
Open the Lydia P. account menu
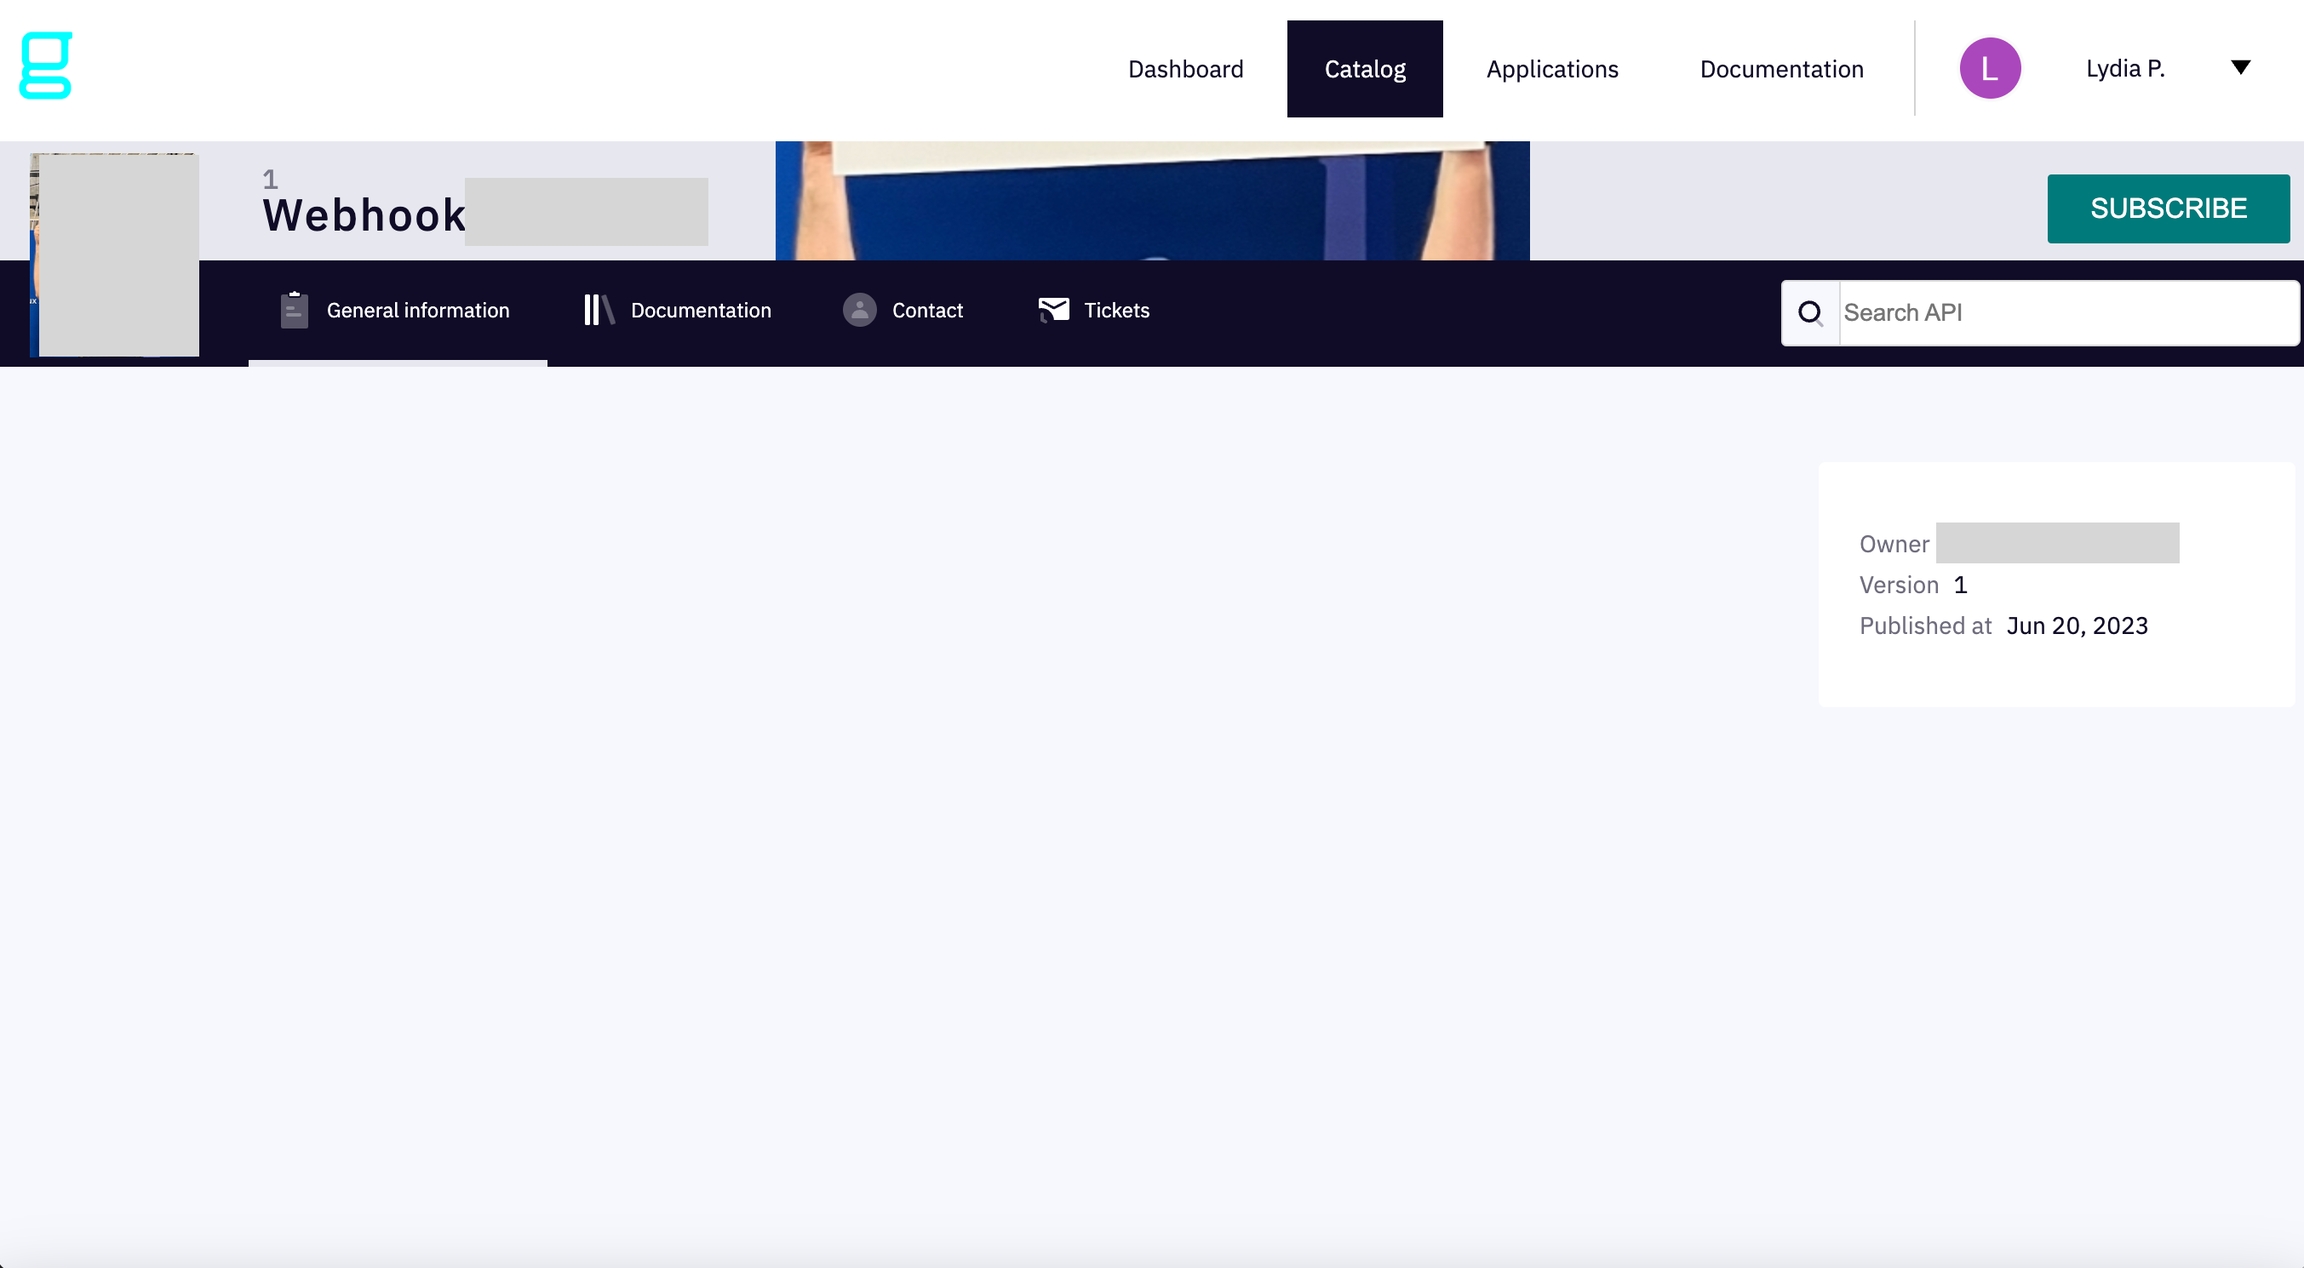coord(2124,68)
